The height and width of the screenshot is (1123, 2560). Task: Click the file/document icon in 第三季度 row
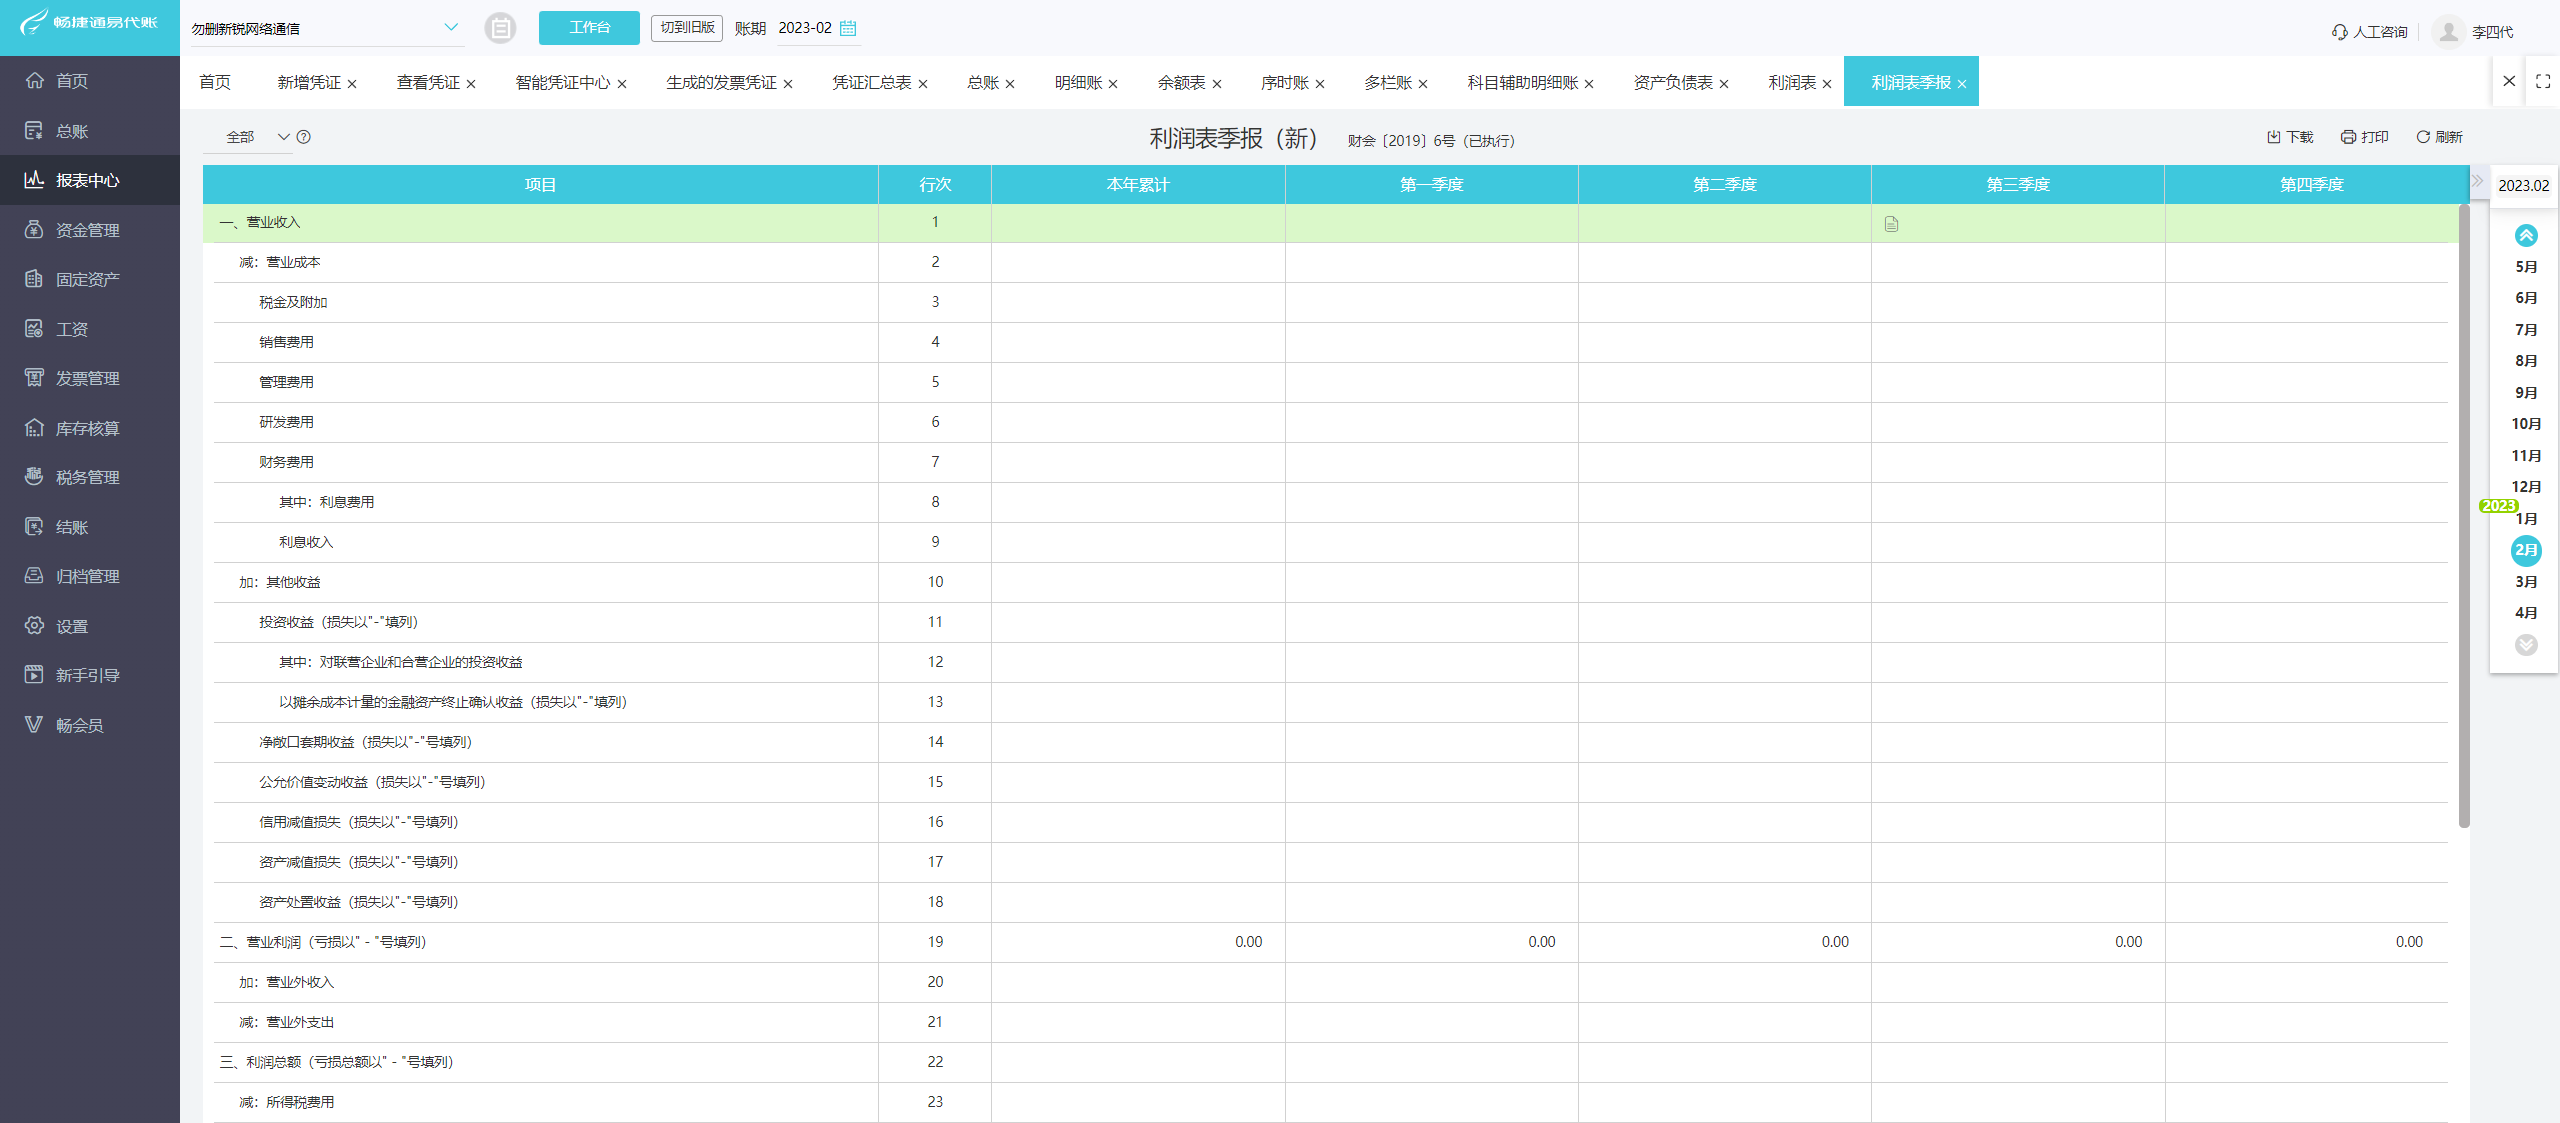point(1891,222)
